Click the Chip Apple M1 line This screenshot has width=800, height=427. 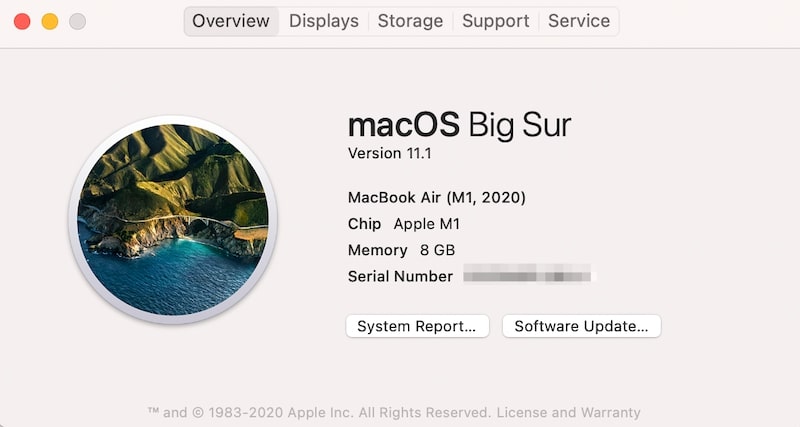404,224
